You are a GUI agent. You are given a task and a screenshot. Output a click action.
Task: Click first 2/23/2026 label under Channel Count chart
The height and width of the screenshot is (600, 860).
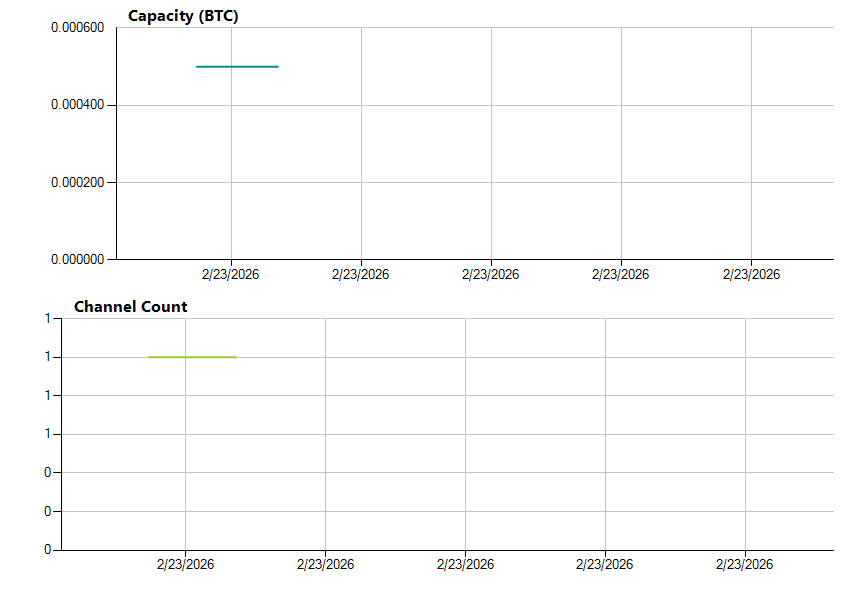pyautogui.click(x=185, y=564)
